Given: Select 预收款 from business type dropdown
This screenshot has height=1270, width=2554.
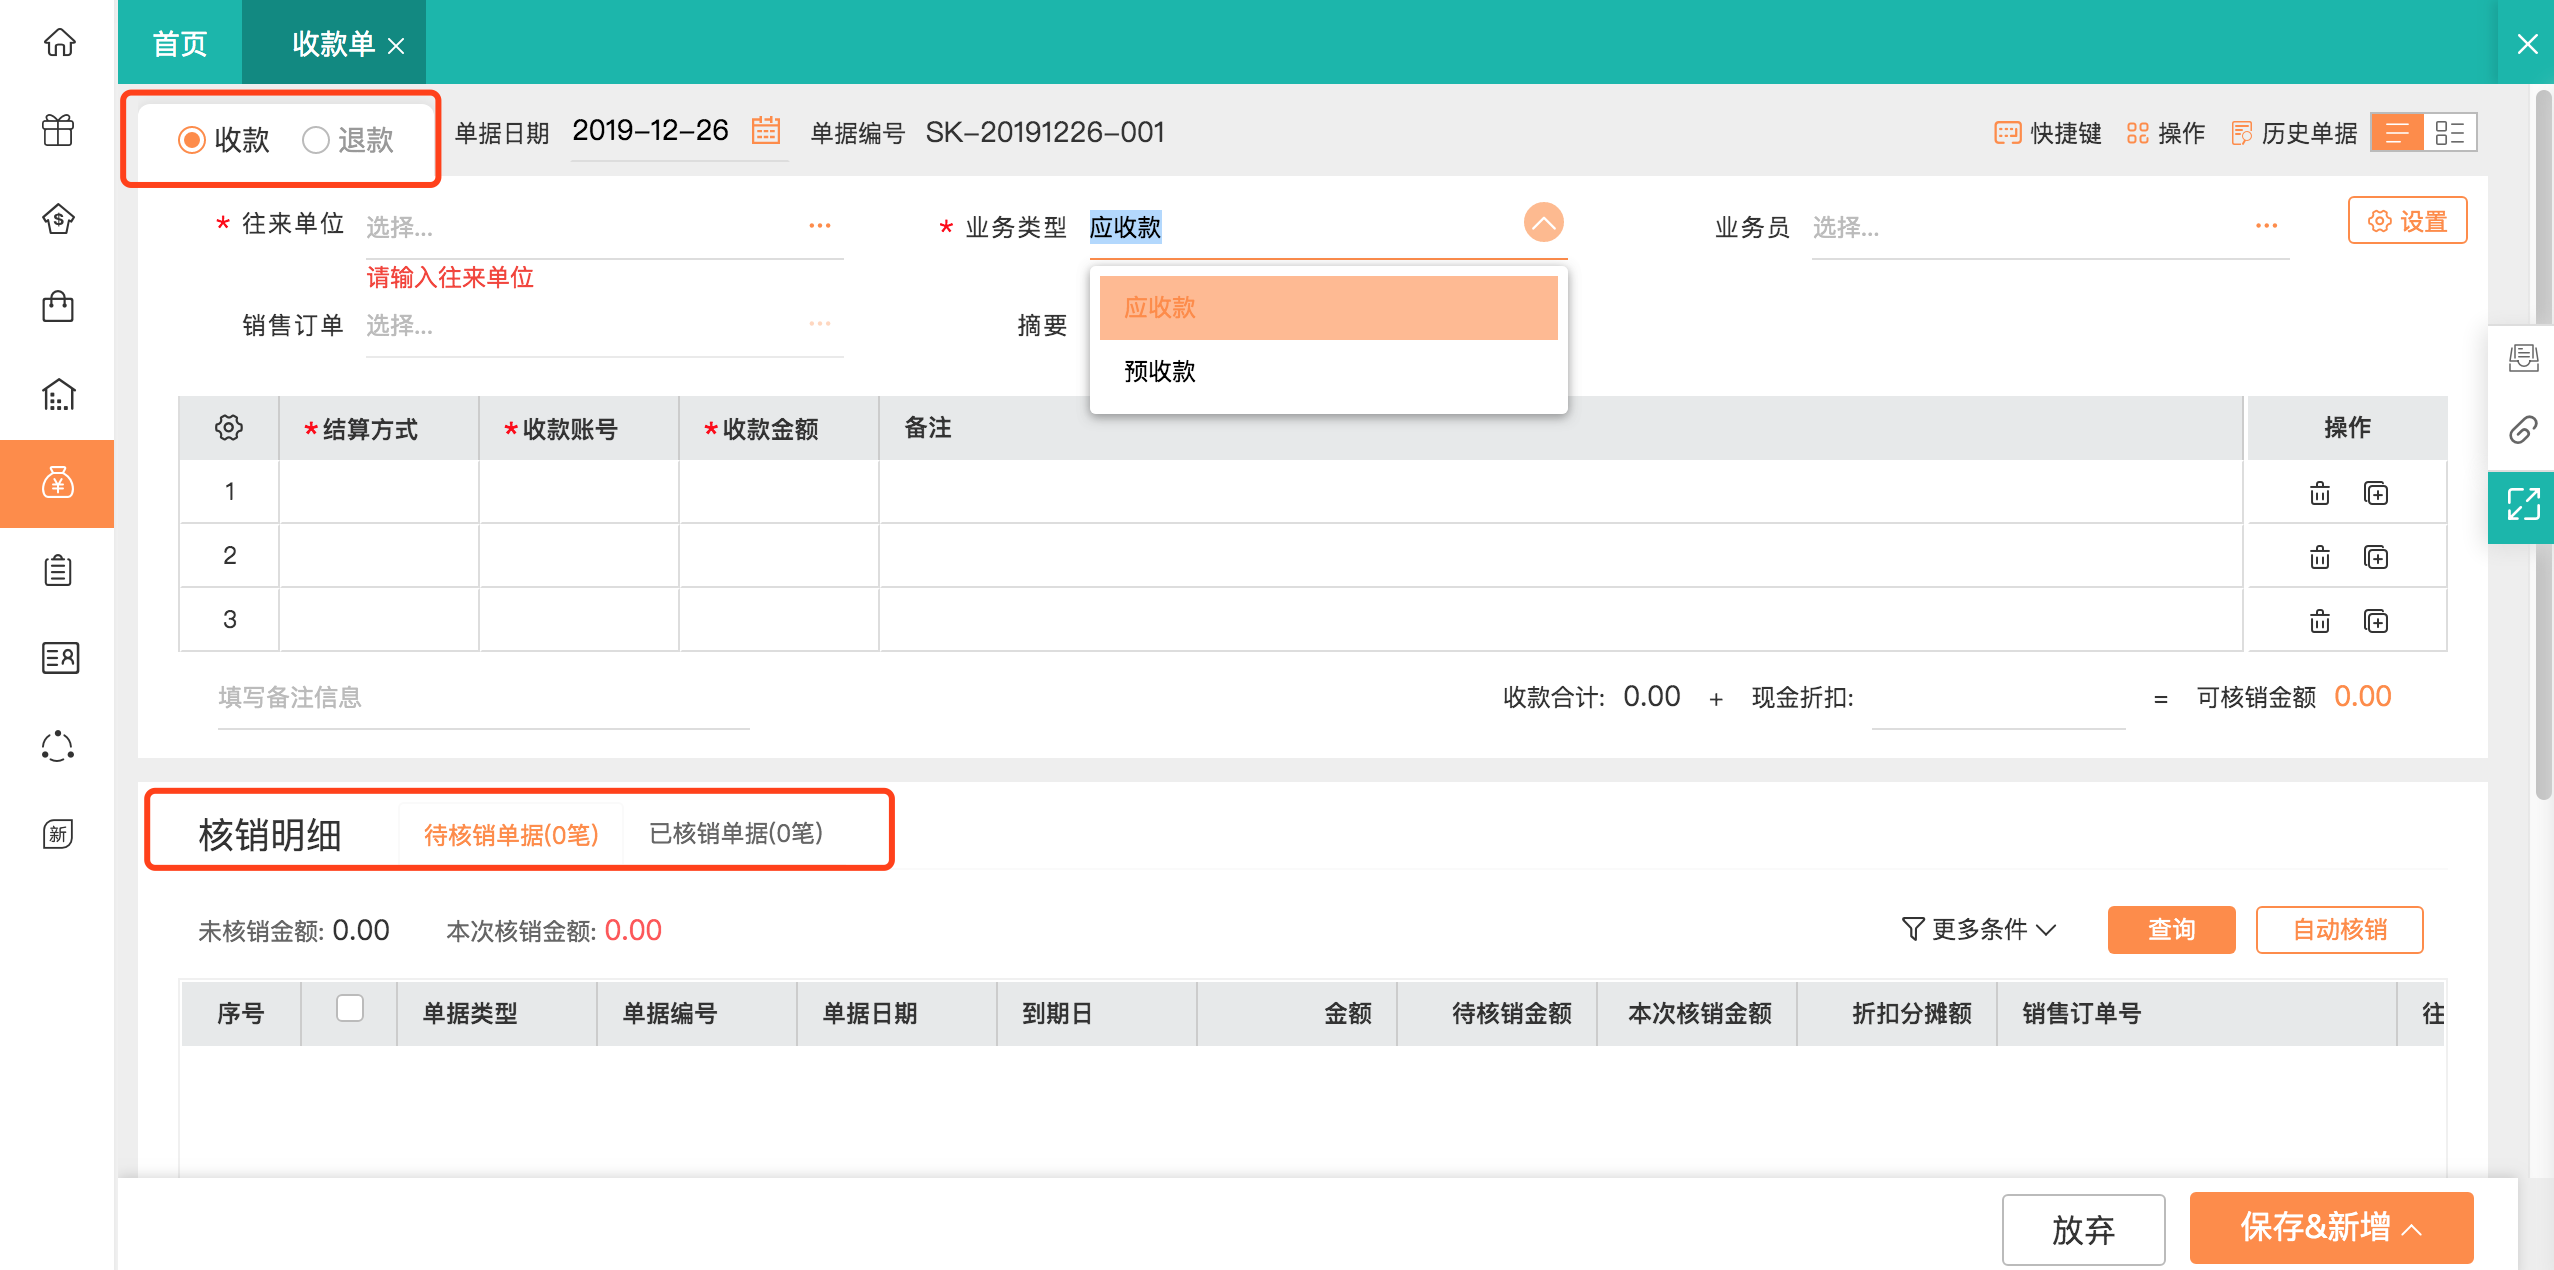Looking at the screenshot, I should tap(1161, 371).
